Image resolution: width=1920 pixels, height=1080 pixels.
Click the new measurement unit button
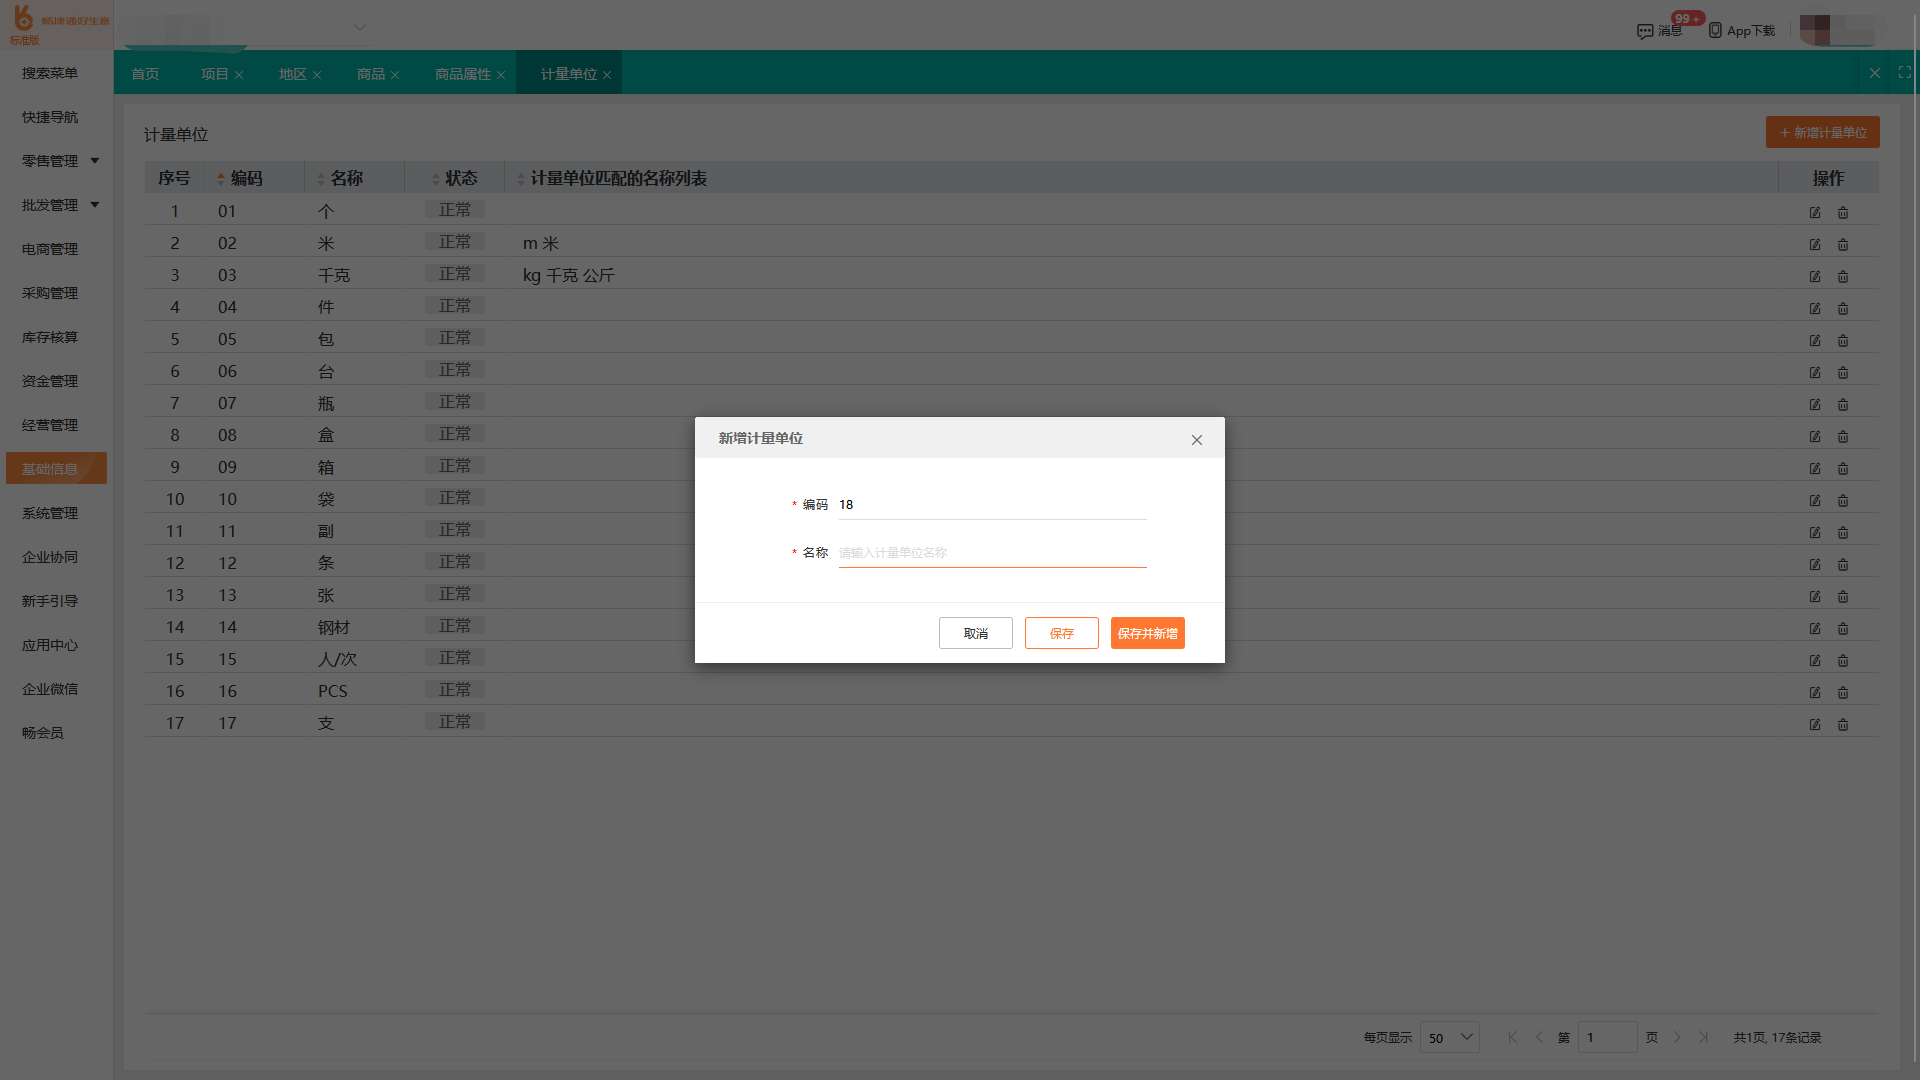[1822, 132]
